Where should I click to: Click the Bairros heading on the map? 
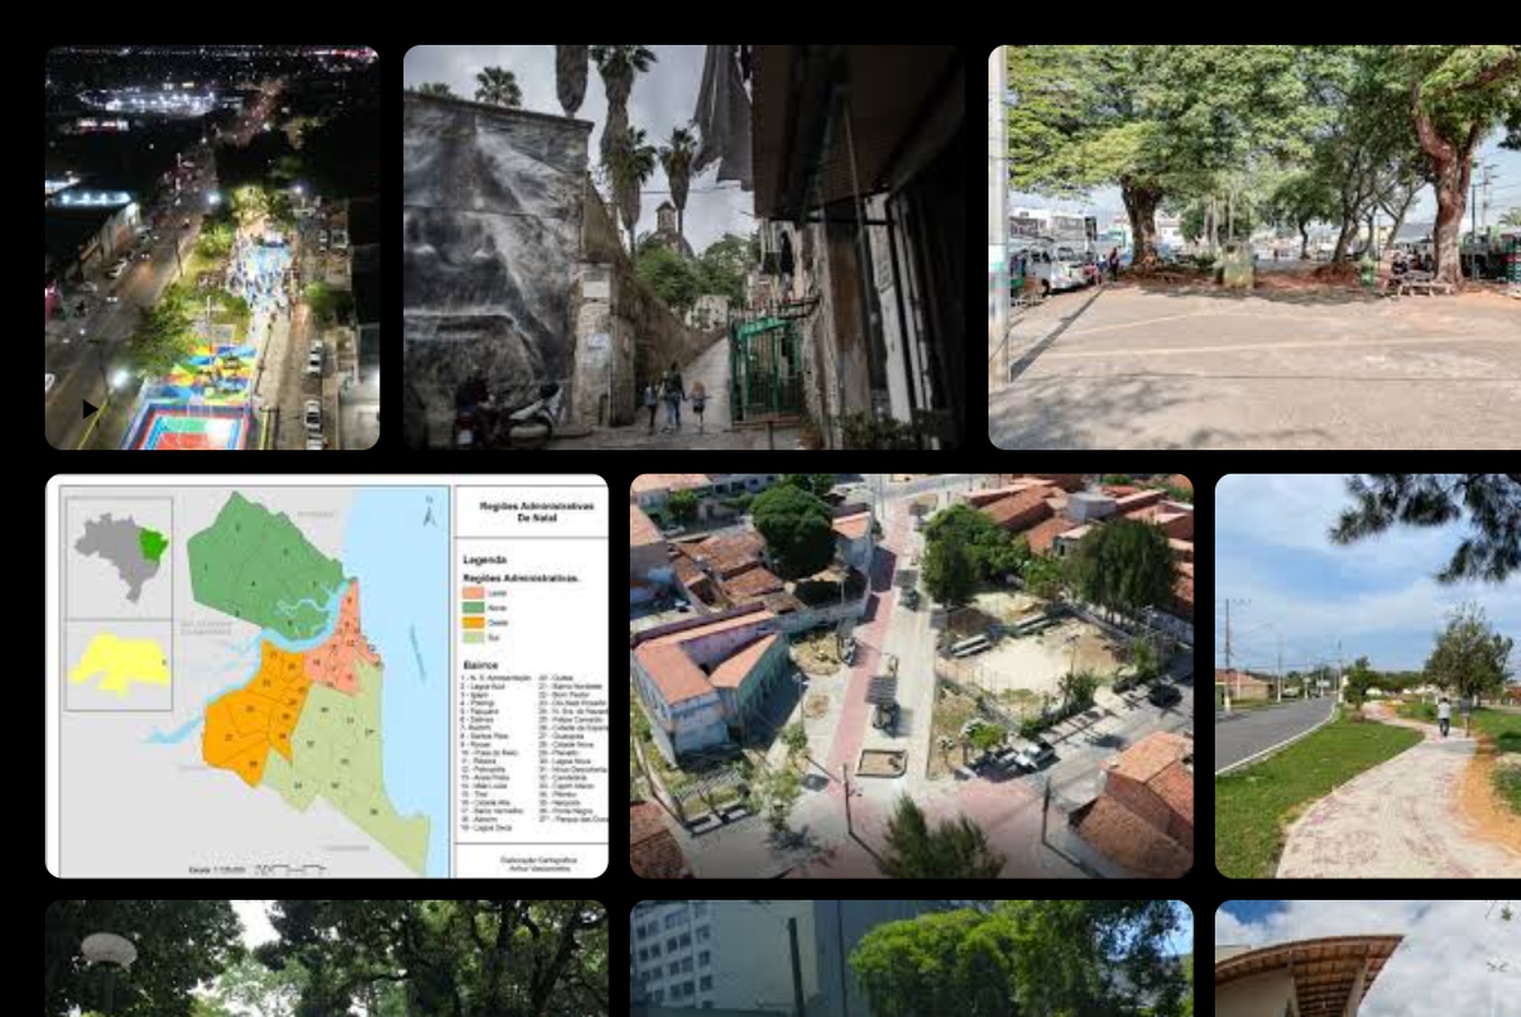[x=480, y=665]
